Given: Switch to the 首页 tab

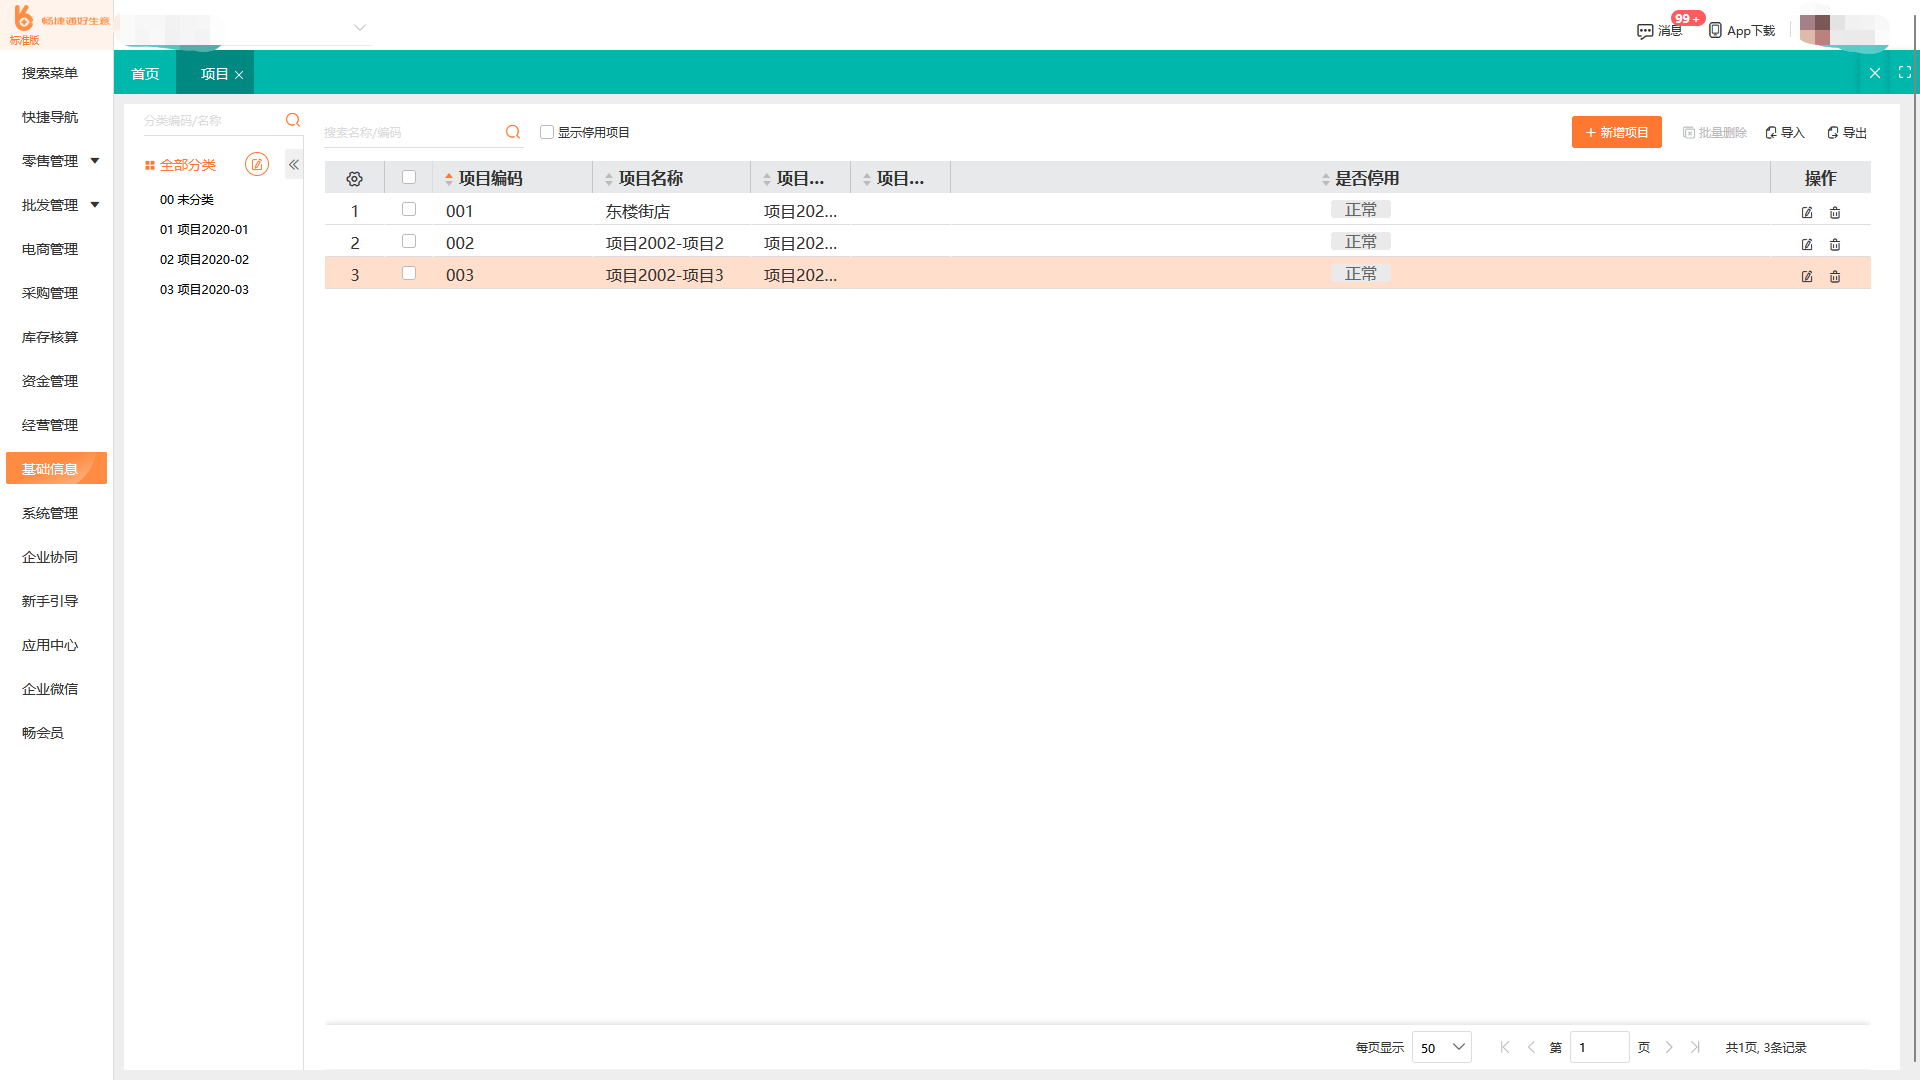Looking at the screenshot, I should pos(145,73).
